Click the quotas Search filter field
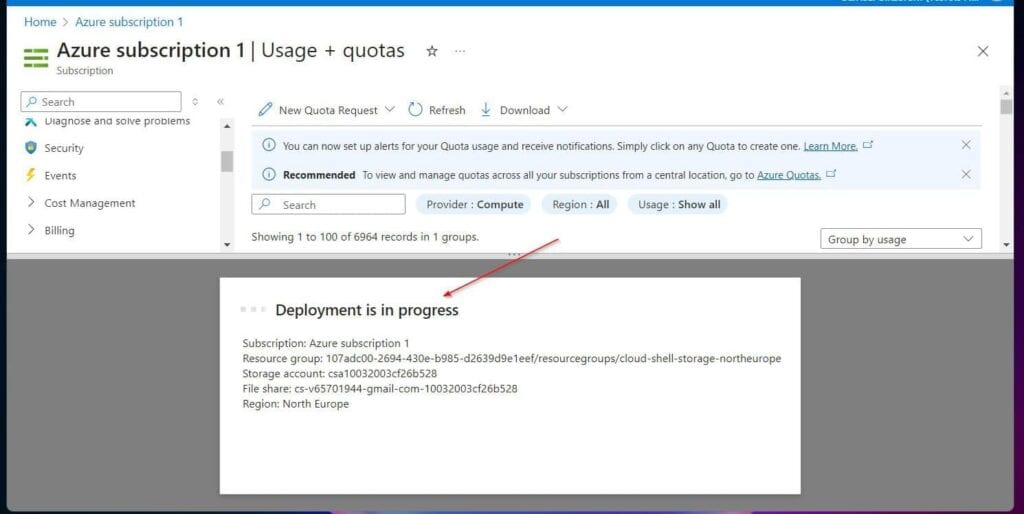Viewport: 1024px width, 514px height. point(328,204)
